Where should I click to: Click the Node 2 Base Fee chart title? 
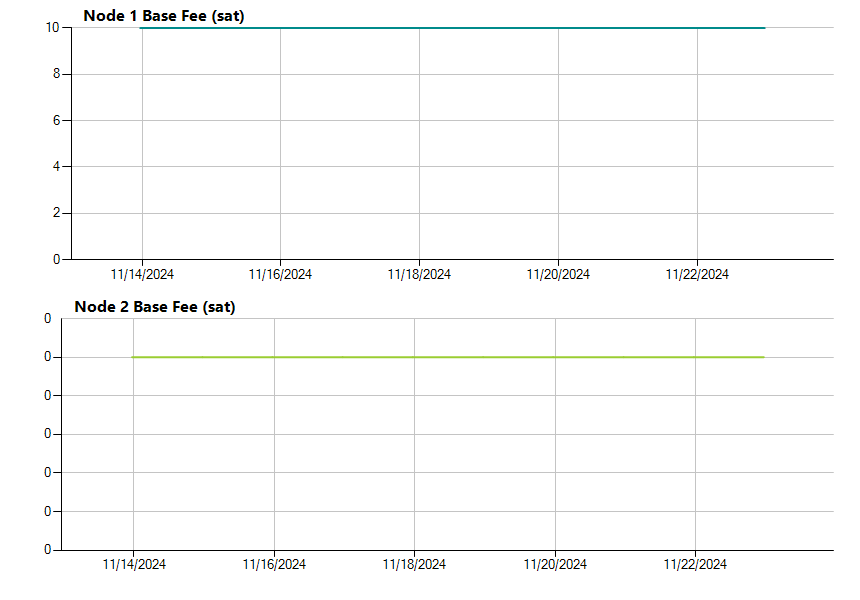(x=155, y=307)
